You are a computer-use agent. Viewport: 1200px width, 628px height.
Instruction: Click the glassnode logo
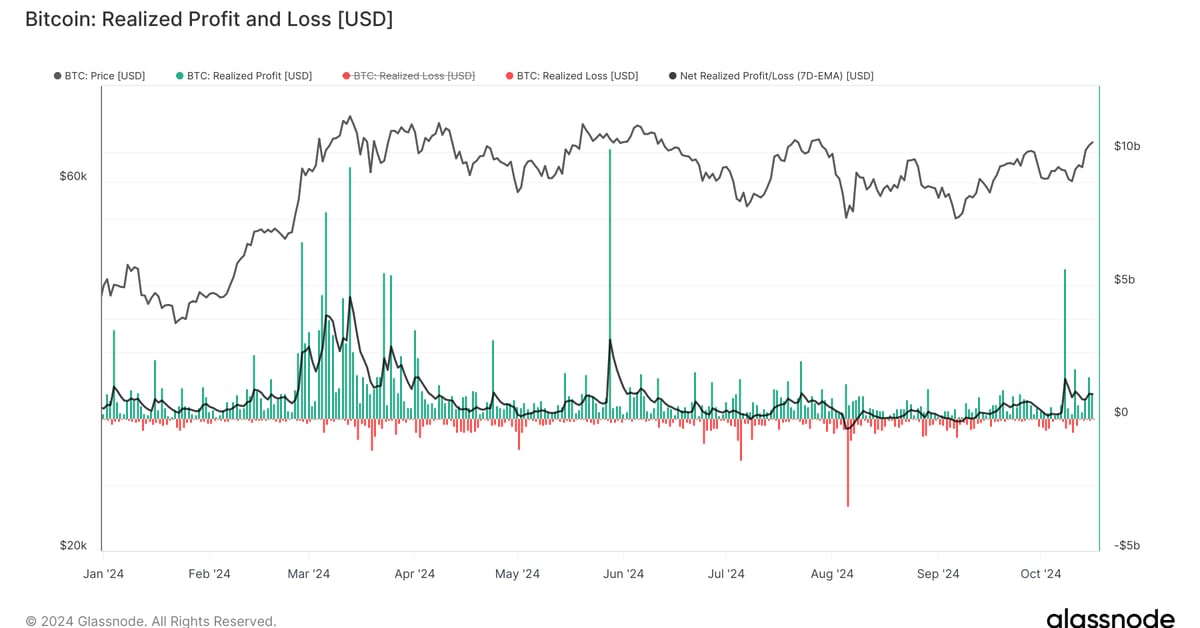pos(1111,619)
